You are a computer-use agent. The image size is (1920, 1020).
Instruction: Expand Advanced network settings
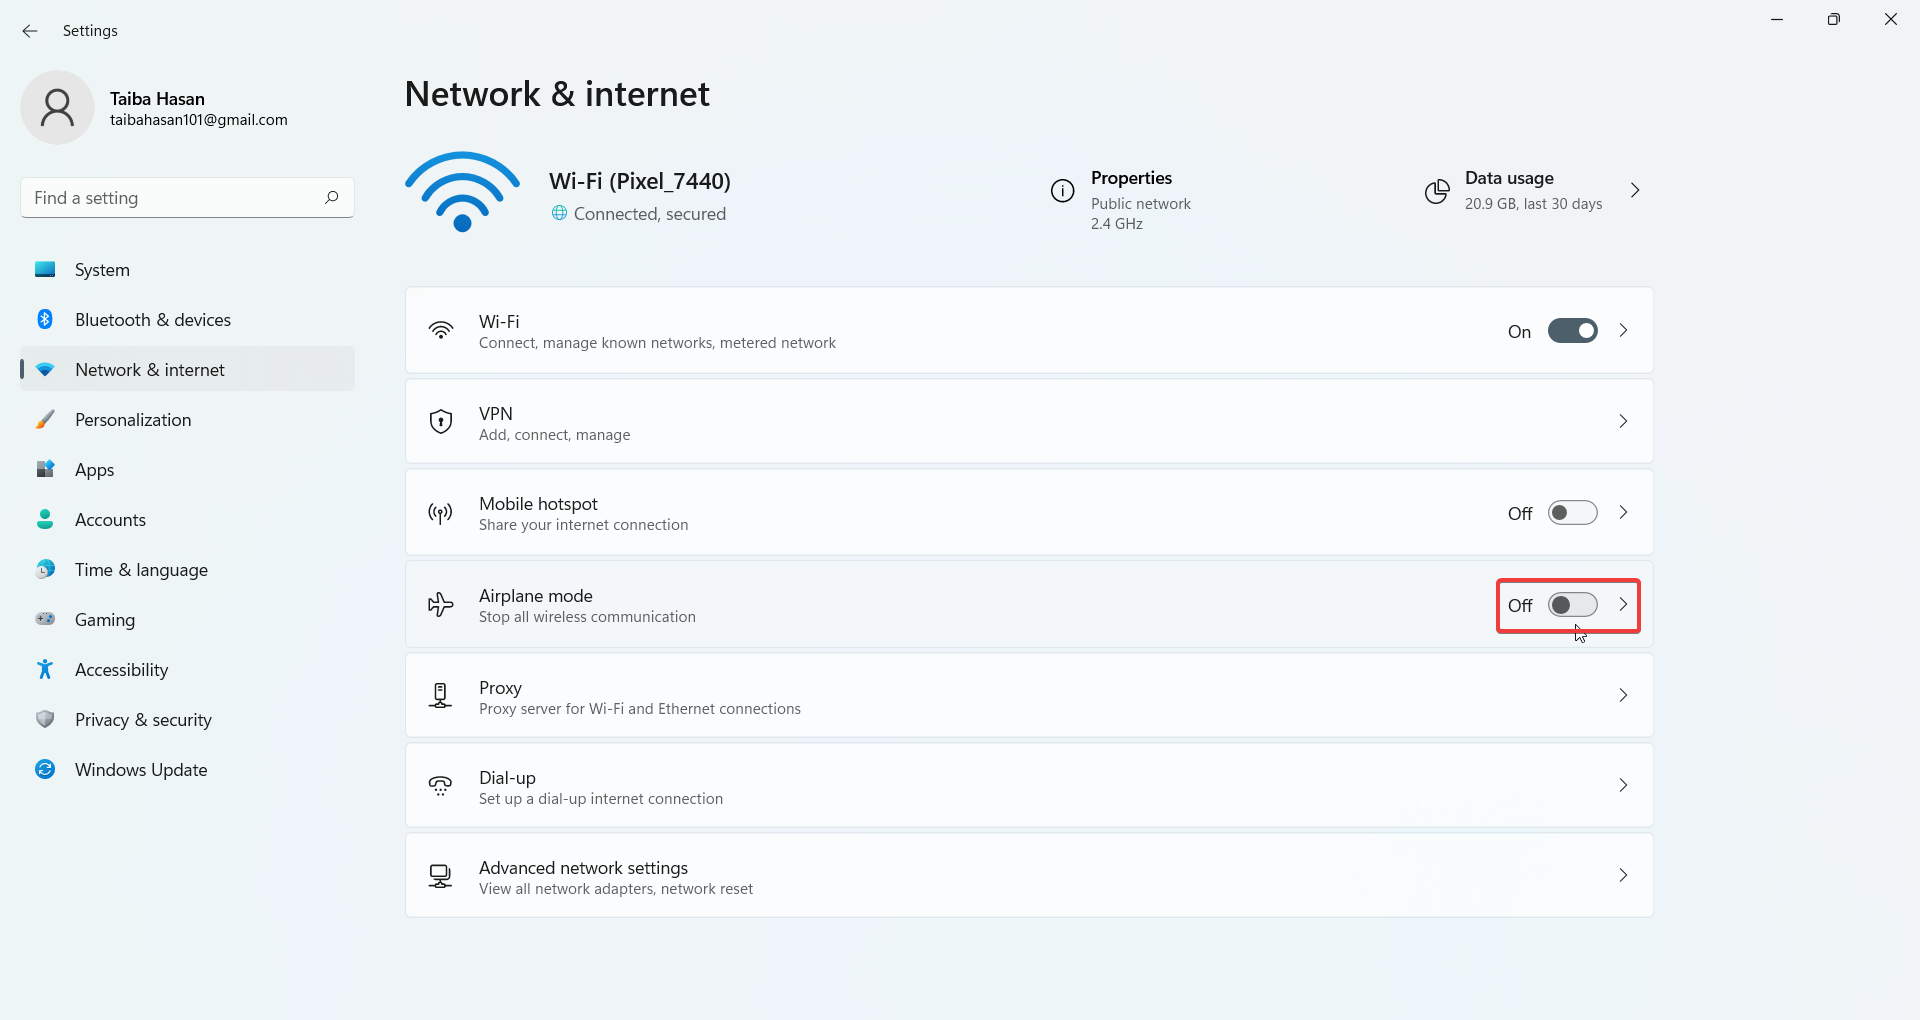pyautogui.click(x=1623, y=875)
